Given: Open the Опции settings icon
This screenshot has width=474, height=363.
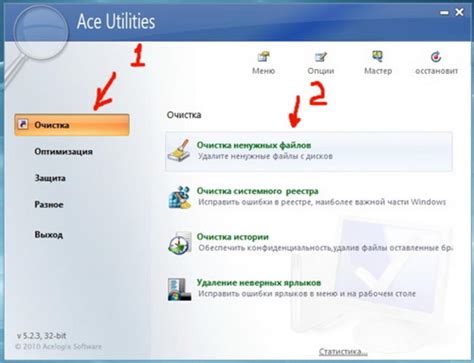Looking at the screenshot, I should 321,56.
